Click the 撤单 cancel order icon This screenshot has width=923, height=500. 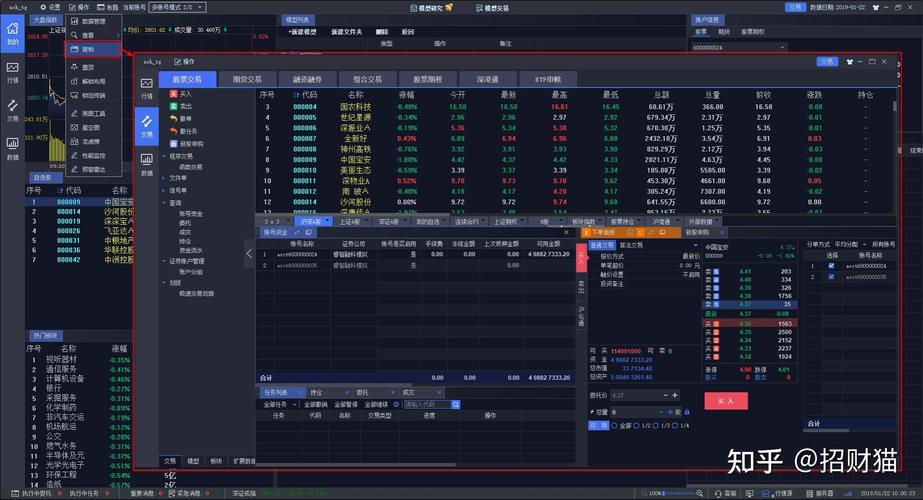click(x=174, y=118)
